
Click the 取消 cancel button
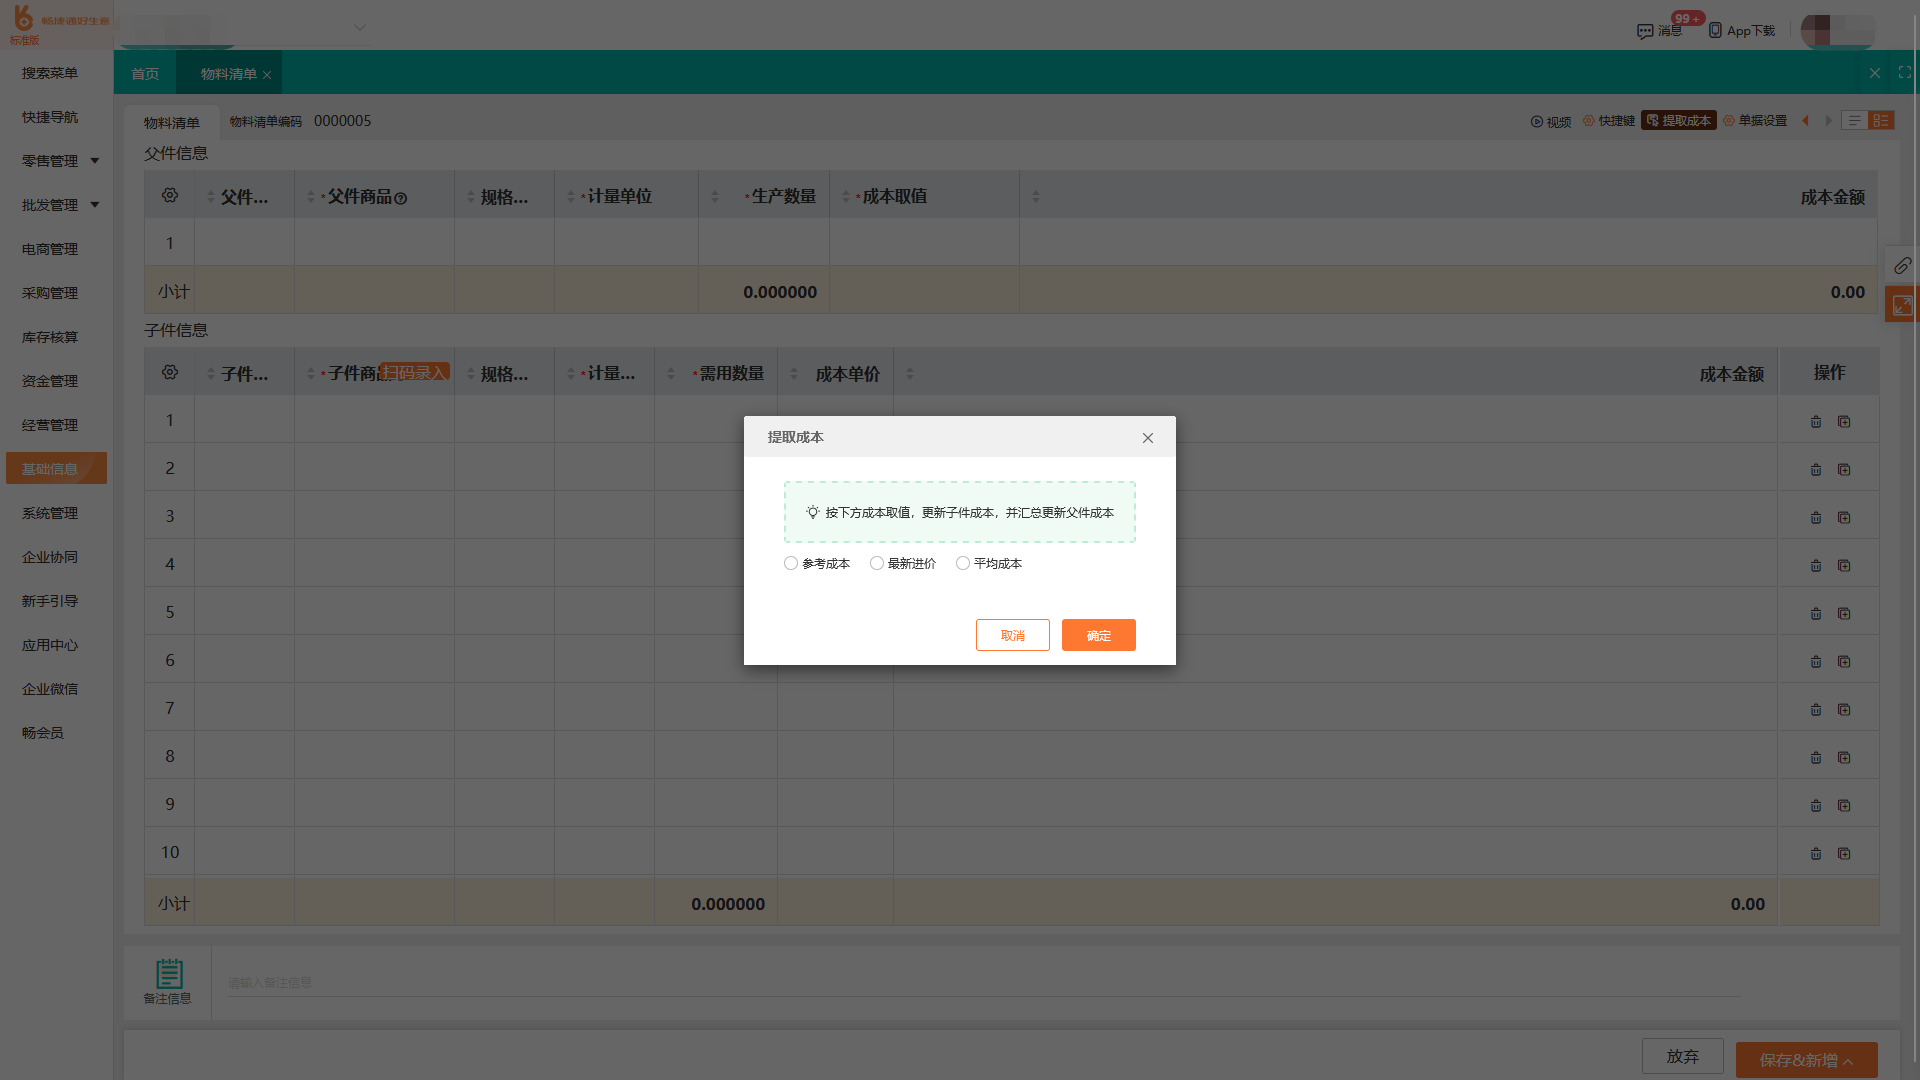pos(1013,634)
